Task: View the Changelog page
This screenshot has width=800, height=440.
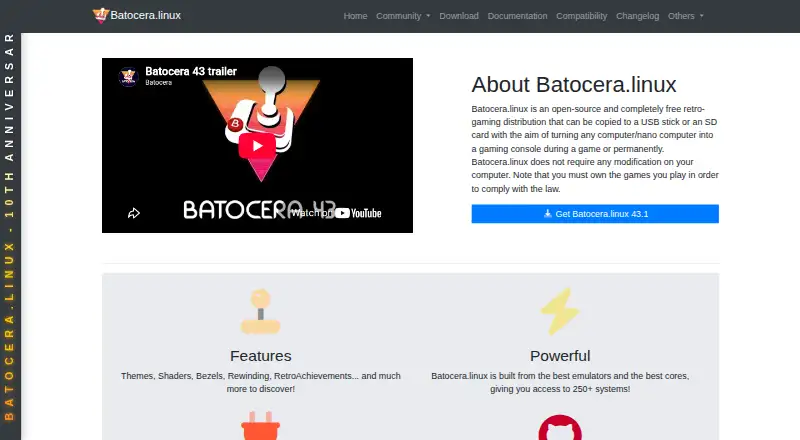Action: coord(637,16)
